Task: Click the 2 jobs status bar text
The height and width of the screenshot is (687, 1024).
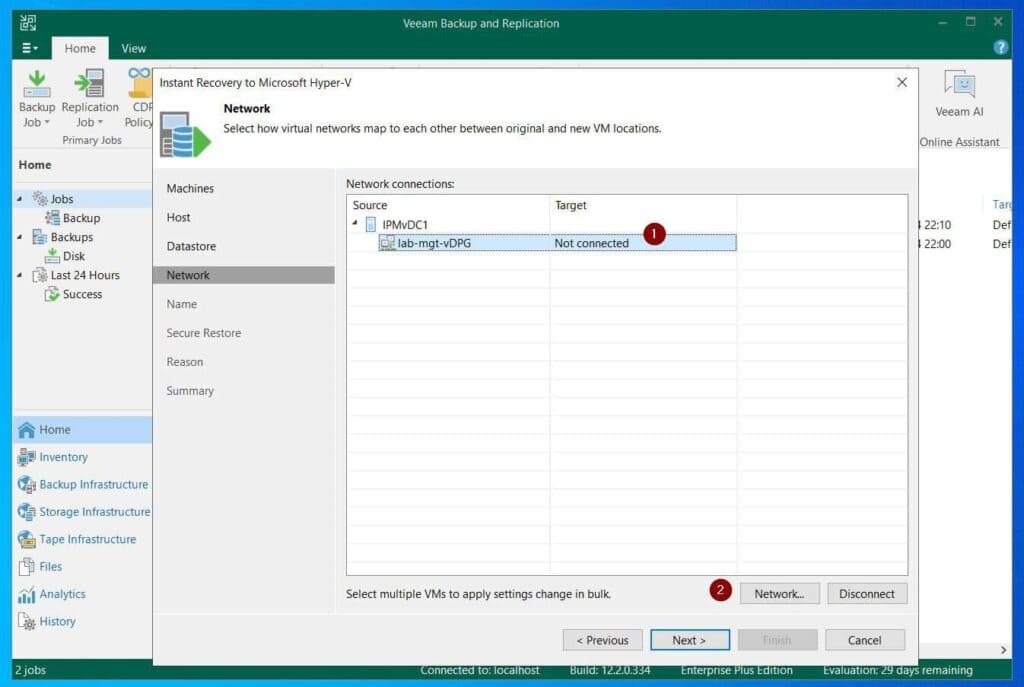Action: tap(31, 670)
